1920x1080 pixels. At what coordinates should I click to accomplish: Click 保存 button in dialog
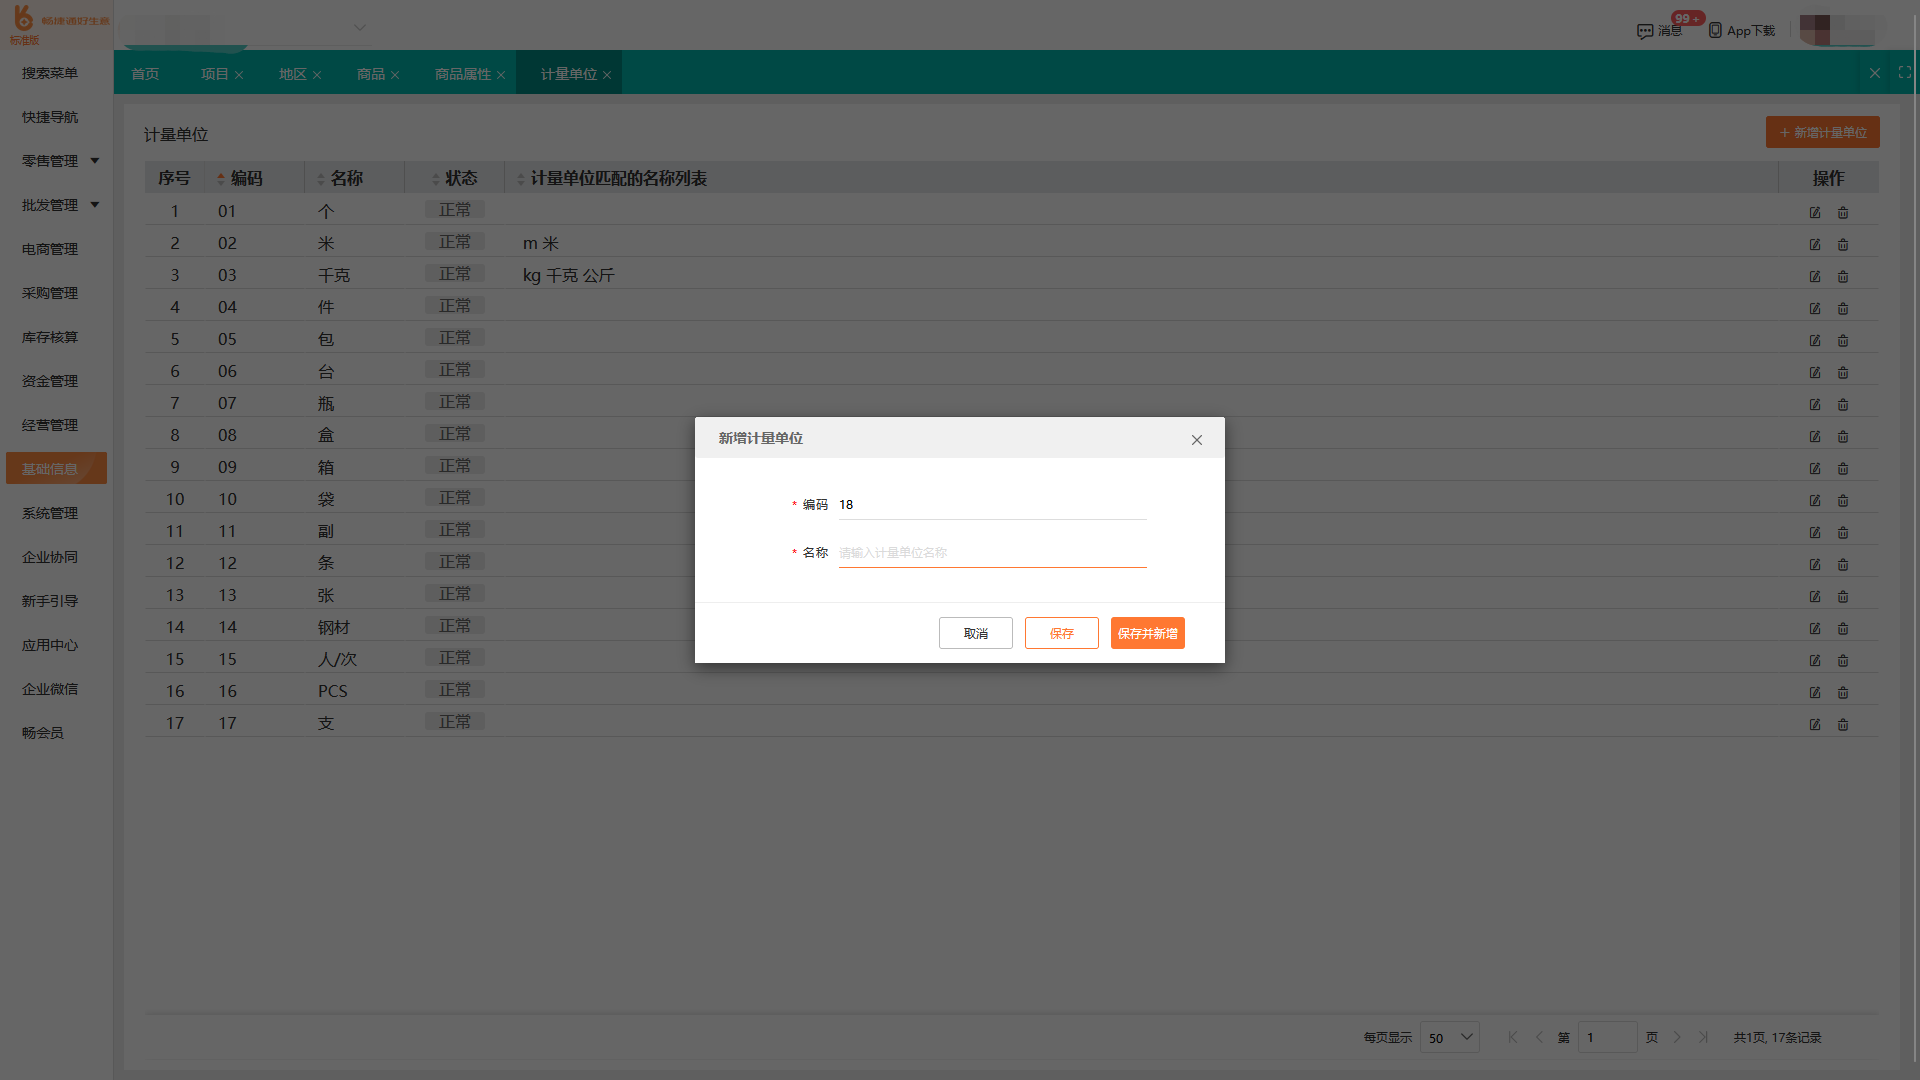[x=1060, y=633]
